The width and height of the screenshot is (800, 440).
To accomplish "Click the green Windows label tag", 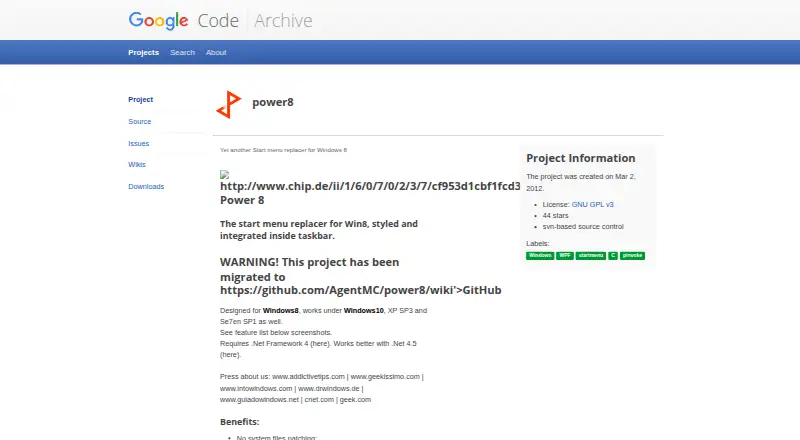I will 540,256.
